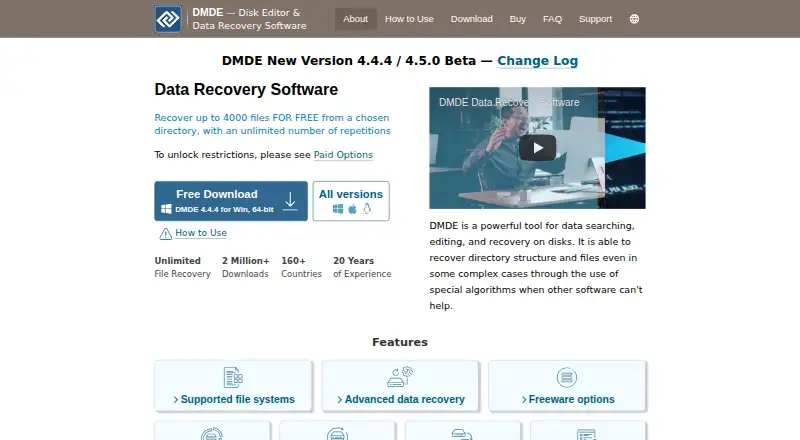
Task: Click the video title DMDE Data Recovery Software
Action: [509, 102]
